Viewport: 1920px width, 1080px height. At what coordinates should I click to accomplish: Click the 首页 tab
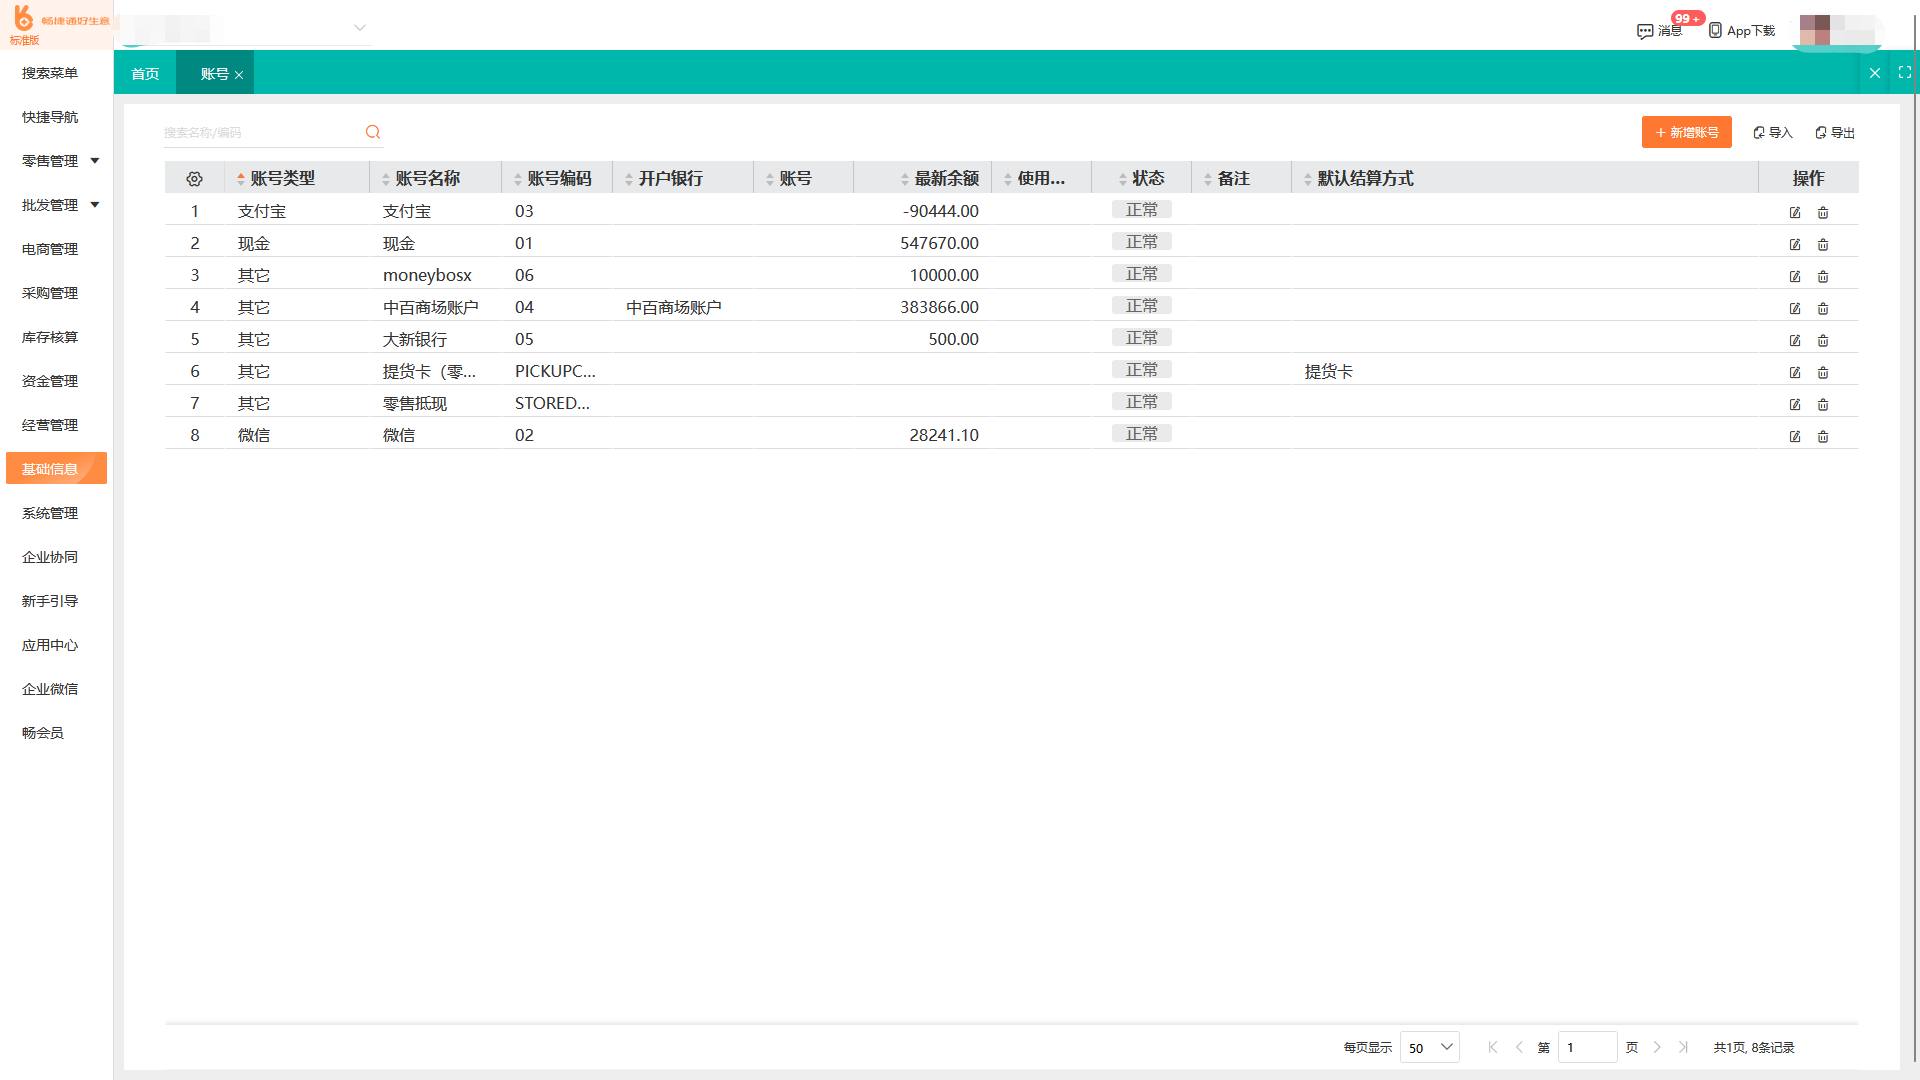click(145, 73)
